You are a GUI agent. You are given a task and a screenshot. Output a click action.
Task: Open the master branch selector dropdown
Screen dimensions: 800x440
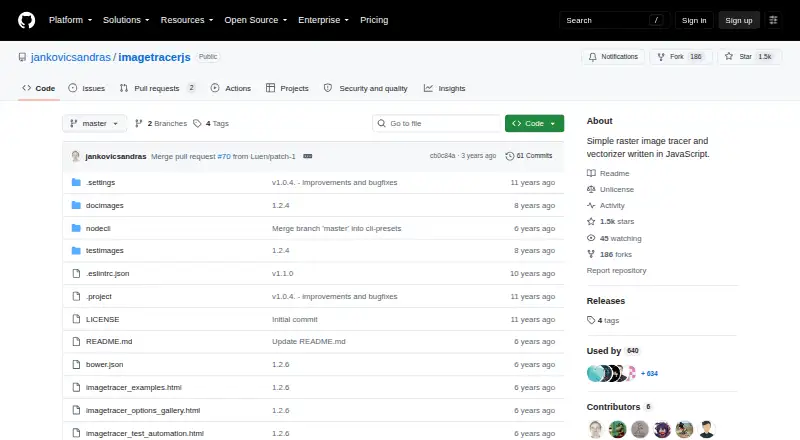tap(94, 124)
